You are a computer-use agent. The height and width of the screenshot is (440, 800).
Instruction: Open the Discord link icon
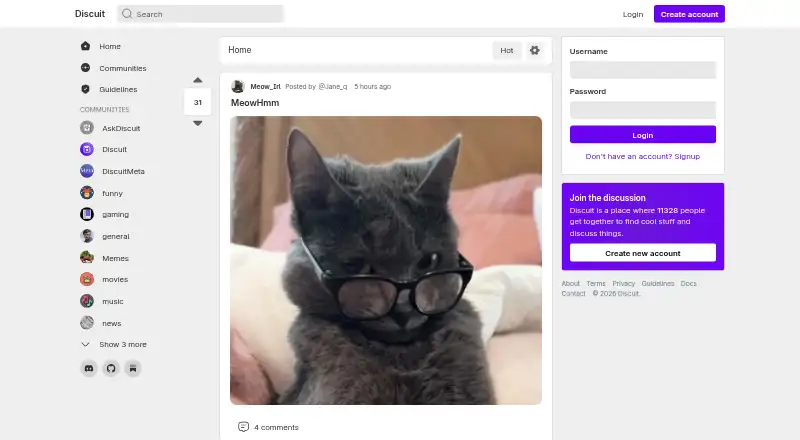point(89,368)
